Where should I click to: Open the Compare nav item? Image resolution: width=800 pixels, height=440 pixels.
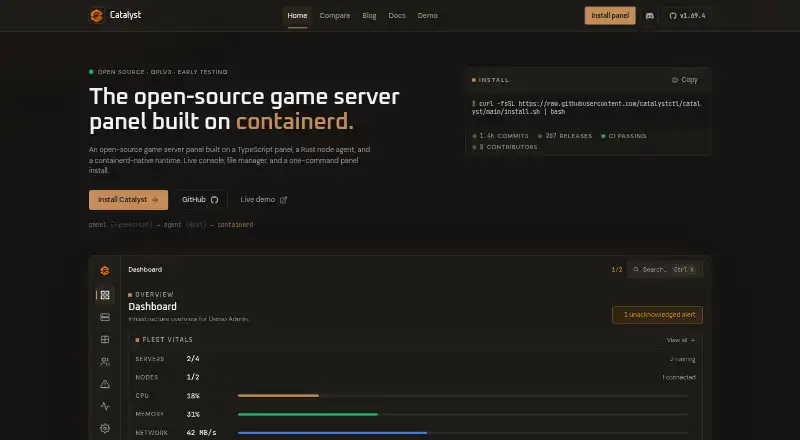[x=335, y=16]
